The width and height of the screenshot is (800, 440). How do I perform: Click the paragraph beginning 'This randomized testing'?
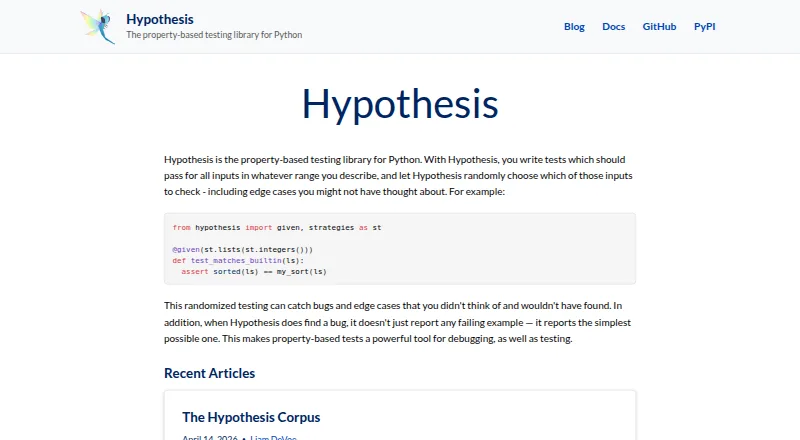[397, 322]
